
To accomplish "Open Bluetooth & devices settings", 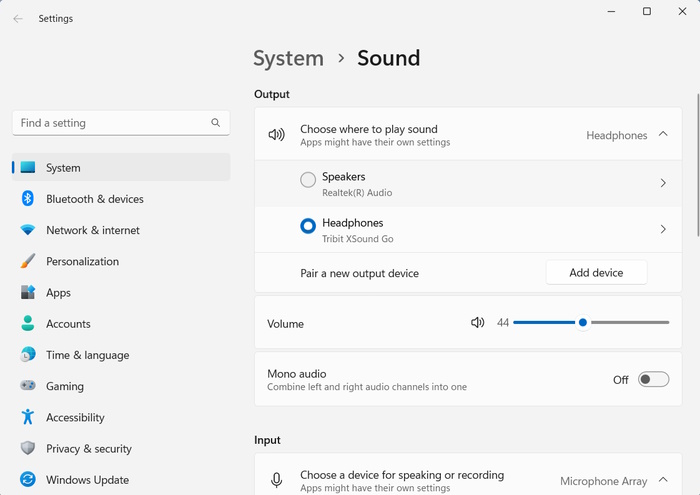I will click(x=121, y=199).
